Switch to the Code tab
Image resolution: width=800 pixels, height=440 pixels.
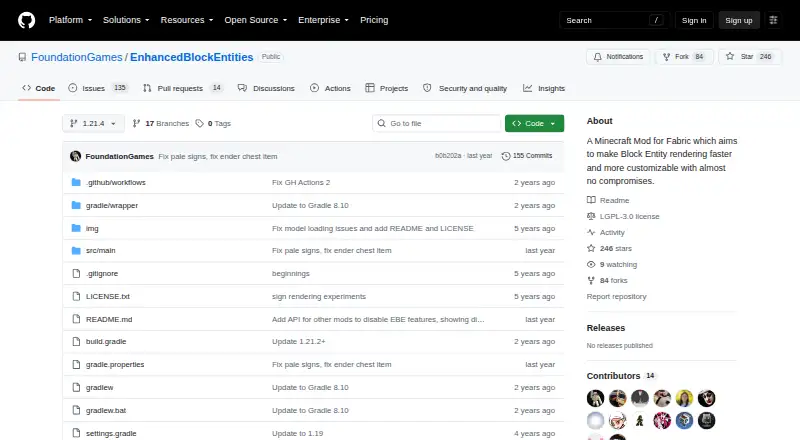point(39,88)
